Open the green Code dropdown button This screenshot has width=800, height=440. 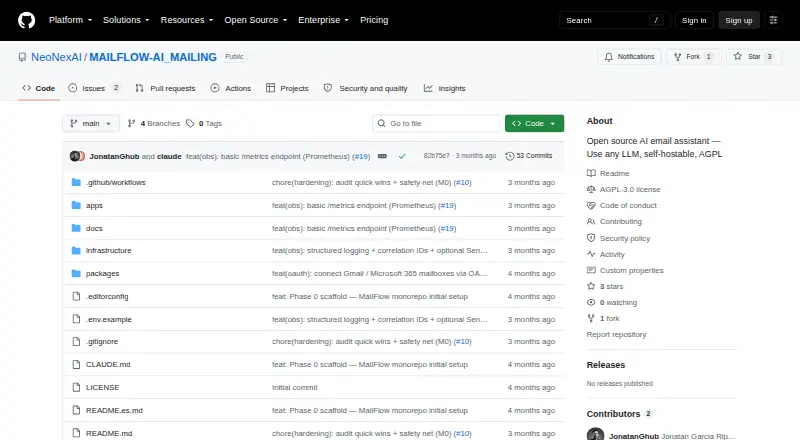tap(534, 124)
